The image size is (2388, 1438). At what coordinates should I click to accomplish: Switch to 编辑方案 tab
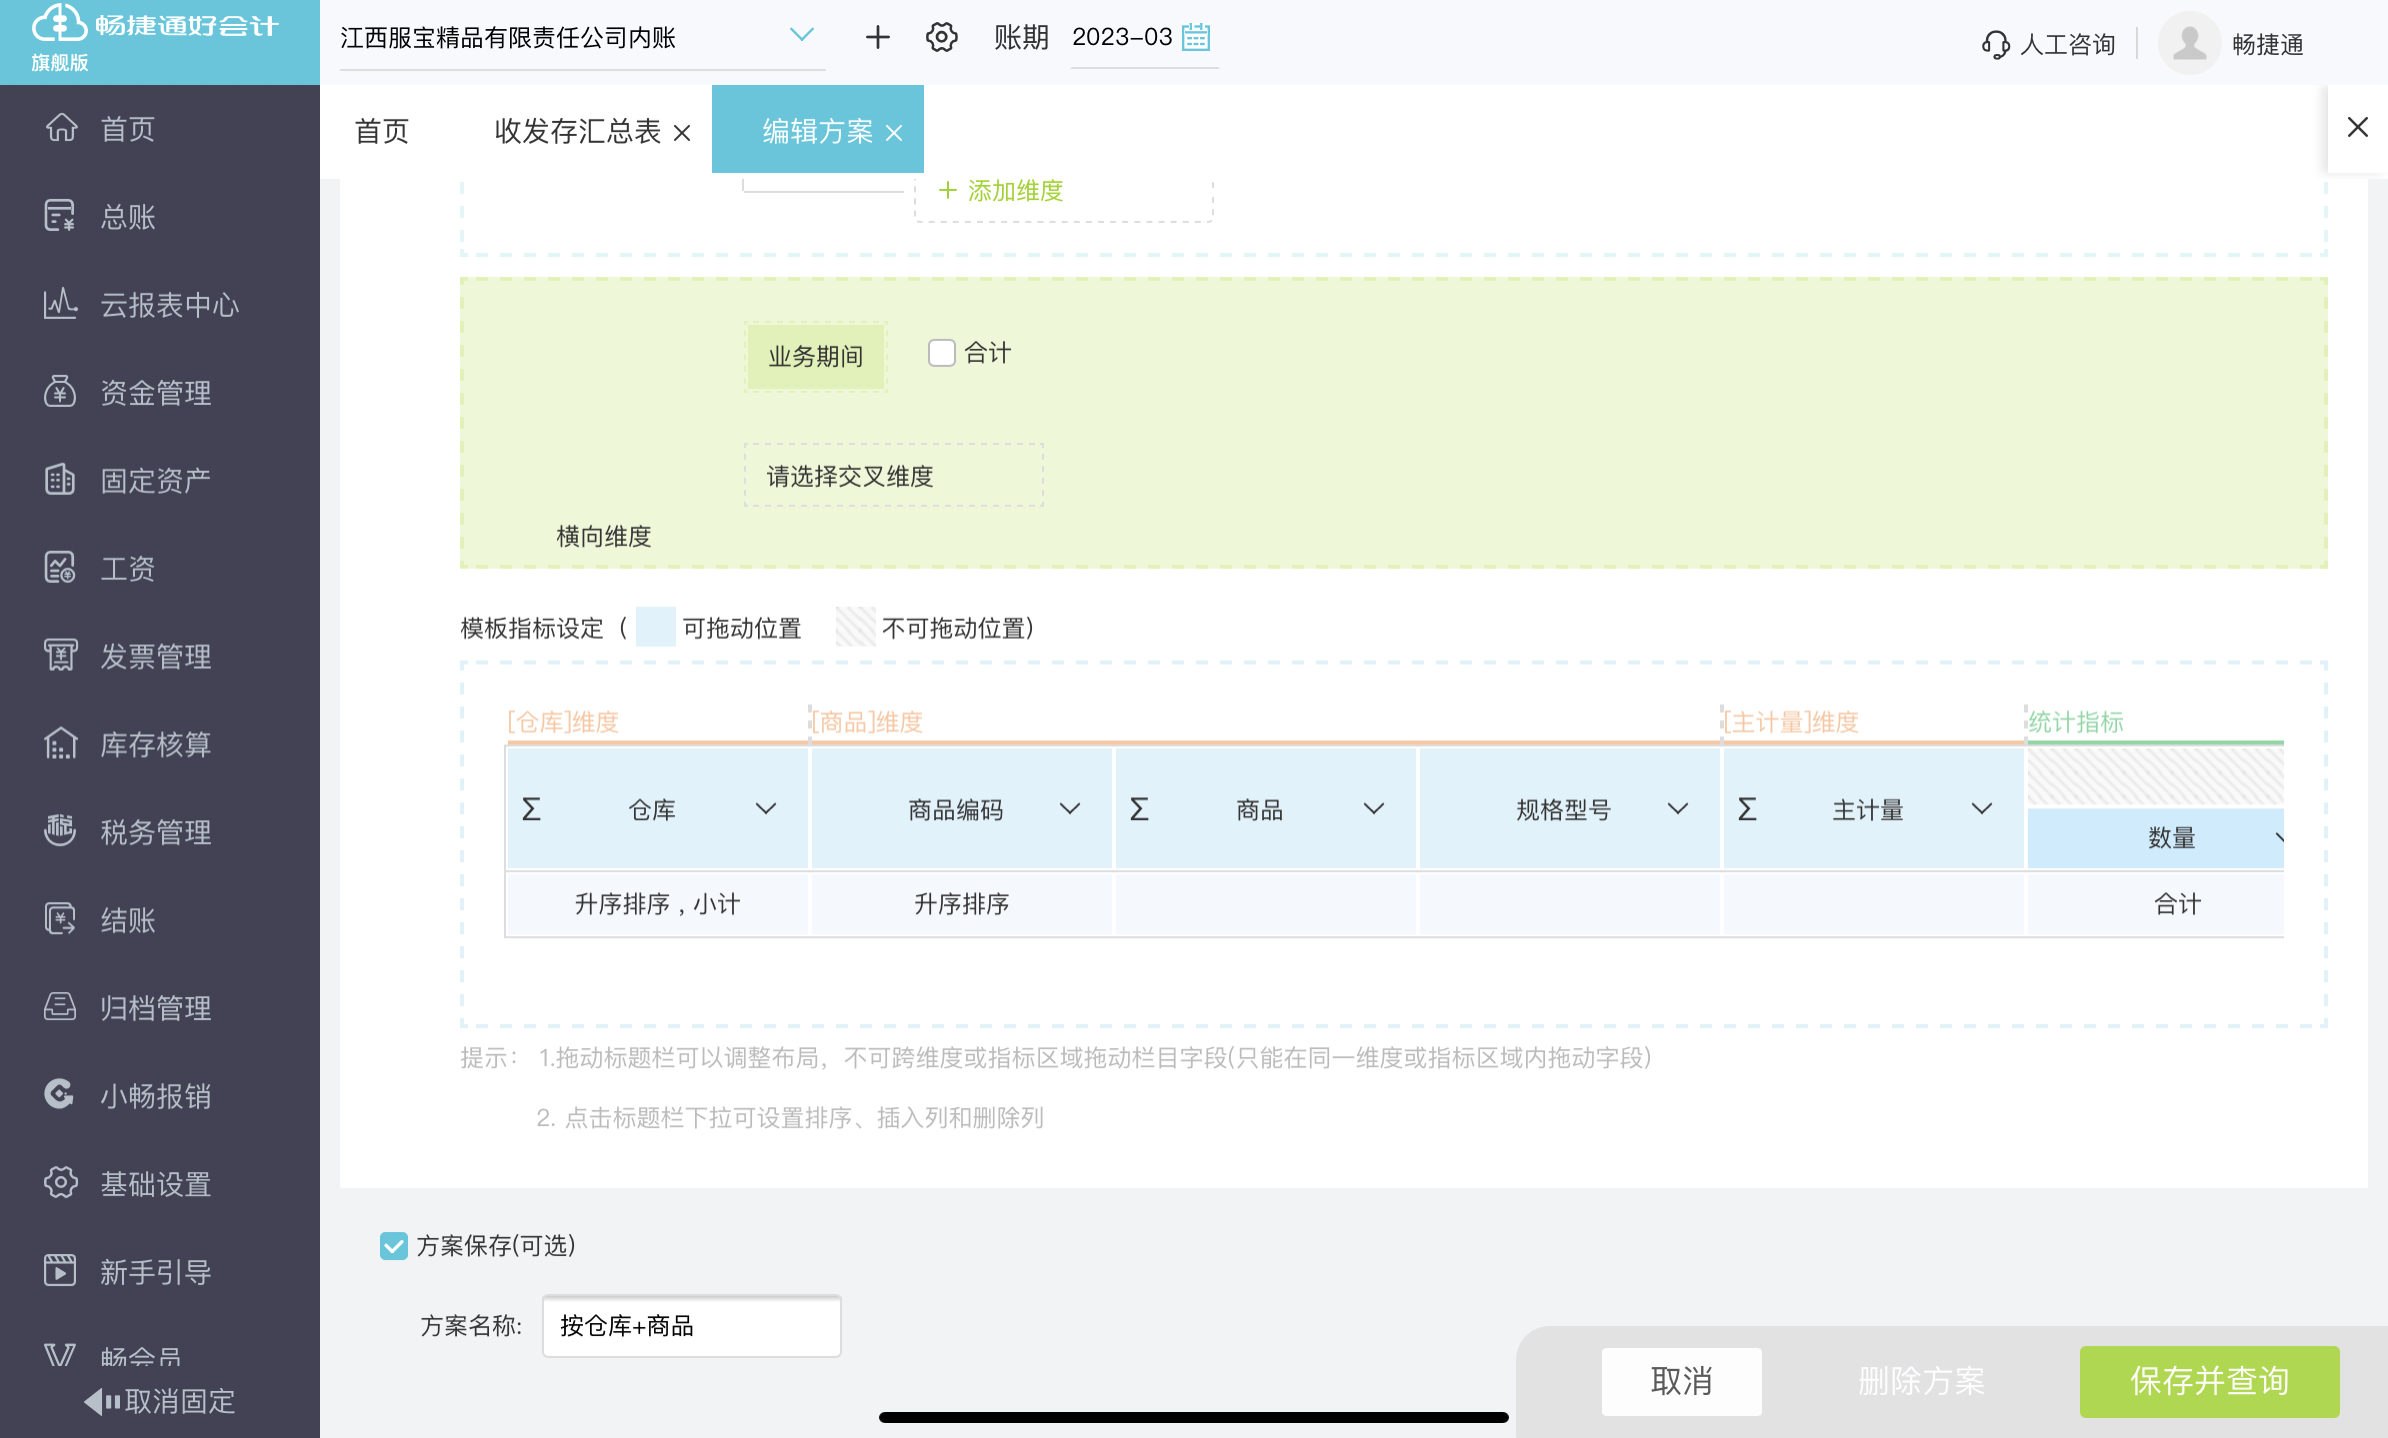coord(814,130)
